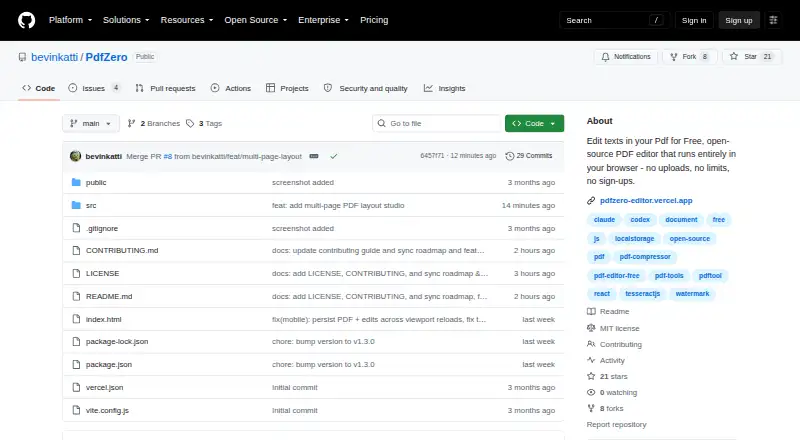Click the magnifier icon in Go to file

tap(381, 124)
